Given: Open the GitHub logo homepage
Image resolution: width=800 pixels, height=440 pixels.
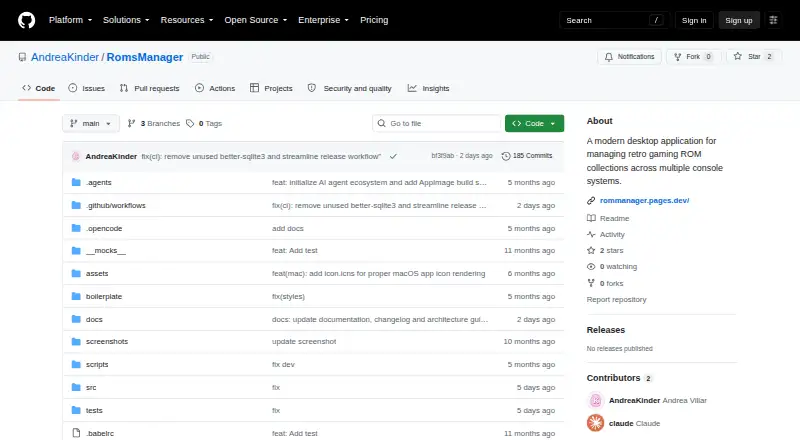Looking at the screenshot, I should click(x=27, y=20).
